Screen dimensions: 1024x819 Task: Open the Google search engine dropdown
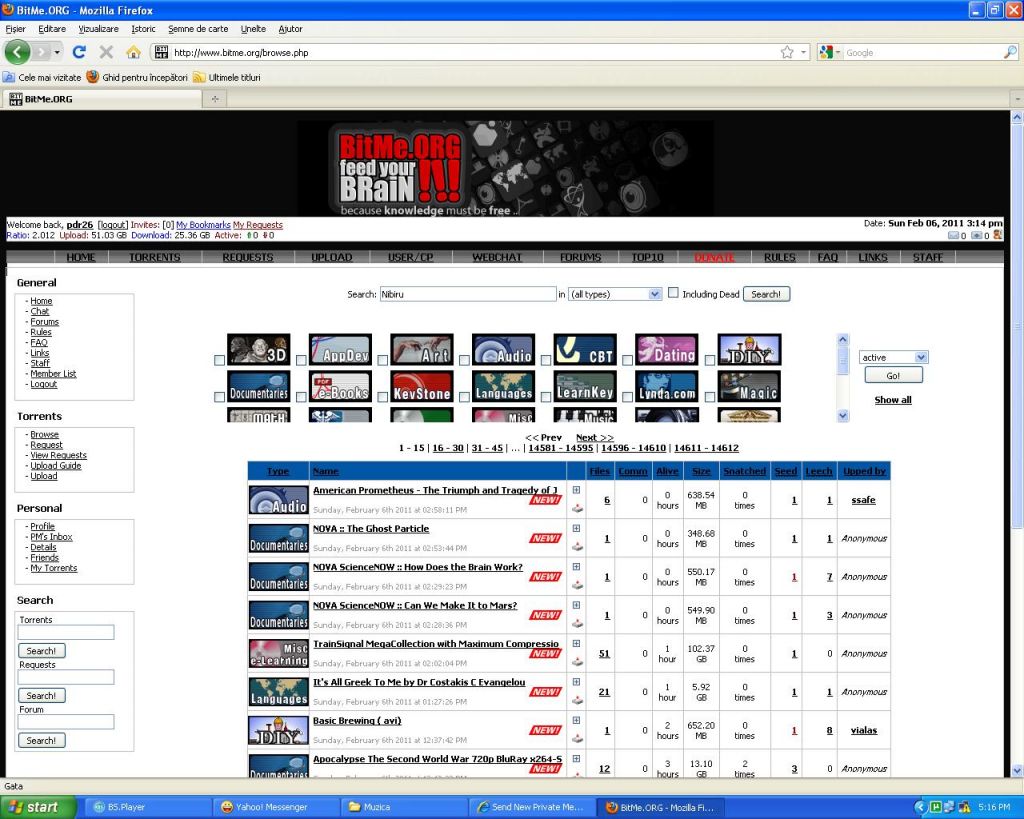point(831,52)
